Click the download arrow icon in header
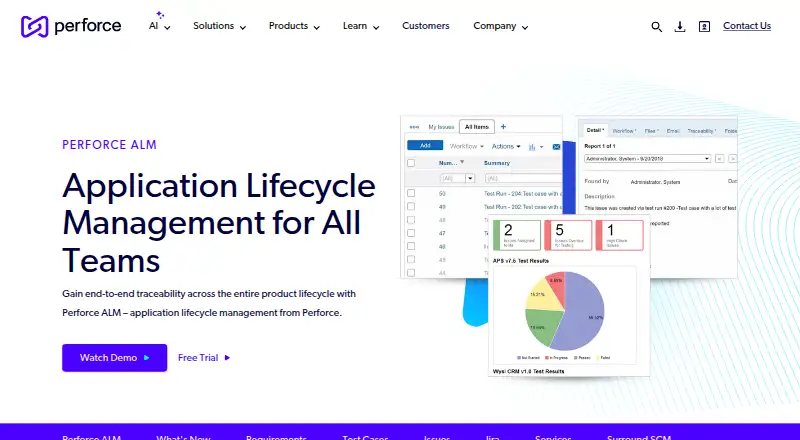Viewport: 800px width, 440px height. click(680, 27)
